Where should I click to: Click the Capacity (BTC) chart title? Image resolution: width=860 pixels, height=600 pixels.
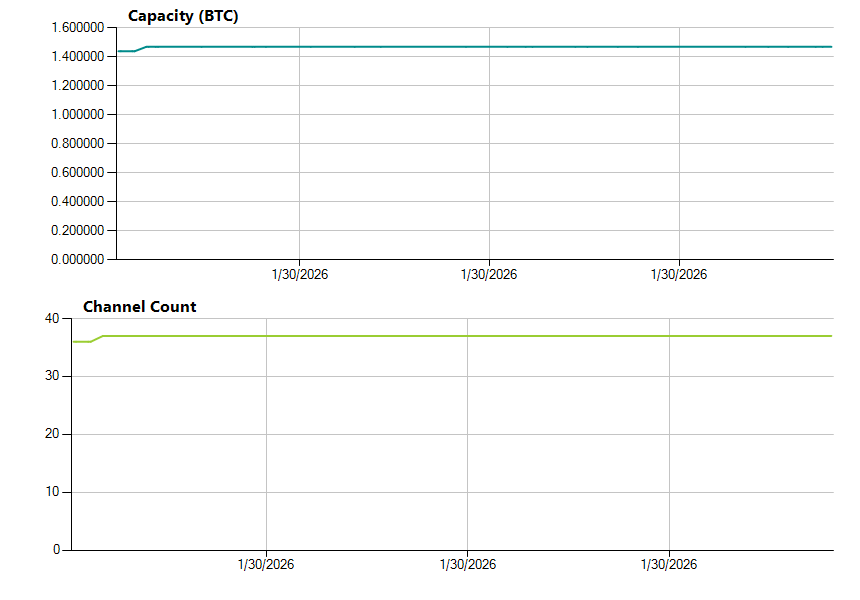coord(183,16)
